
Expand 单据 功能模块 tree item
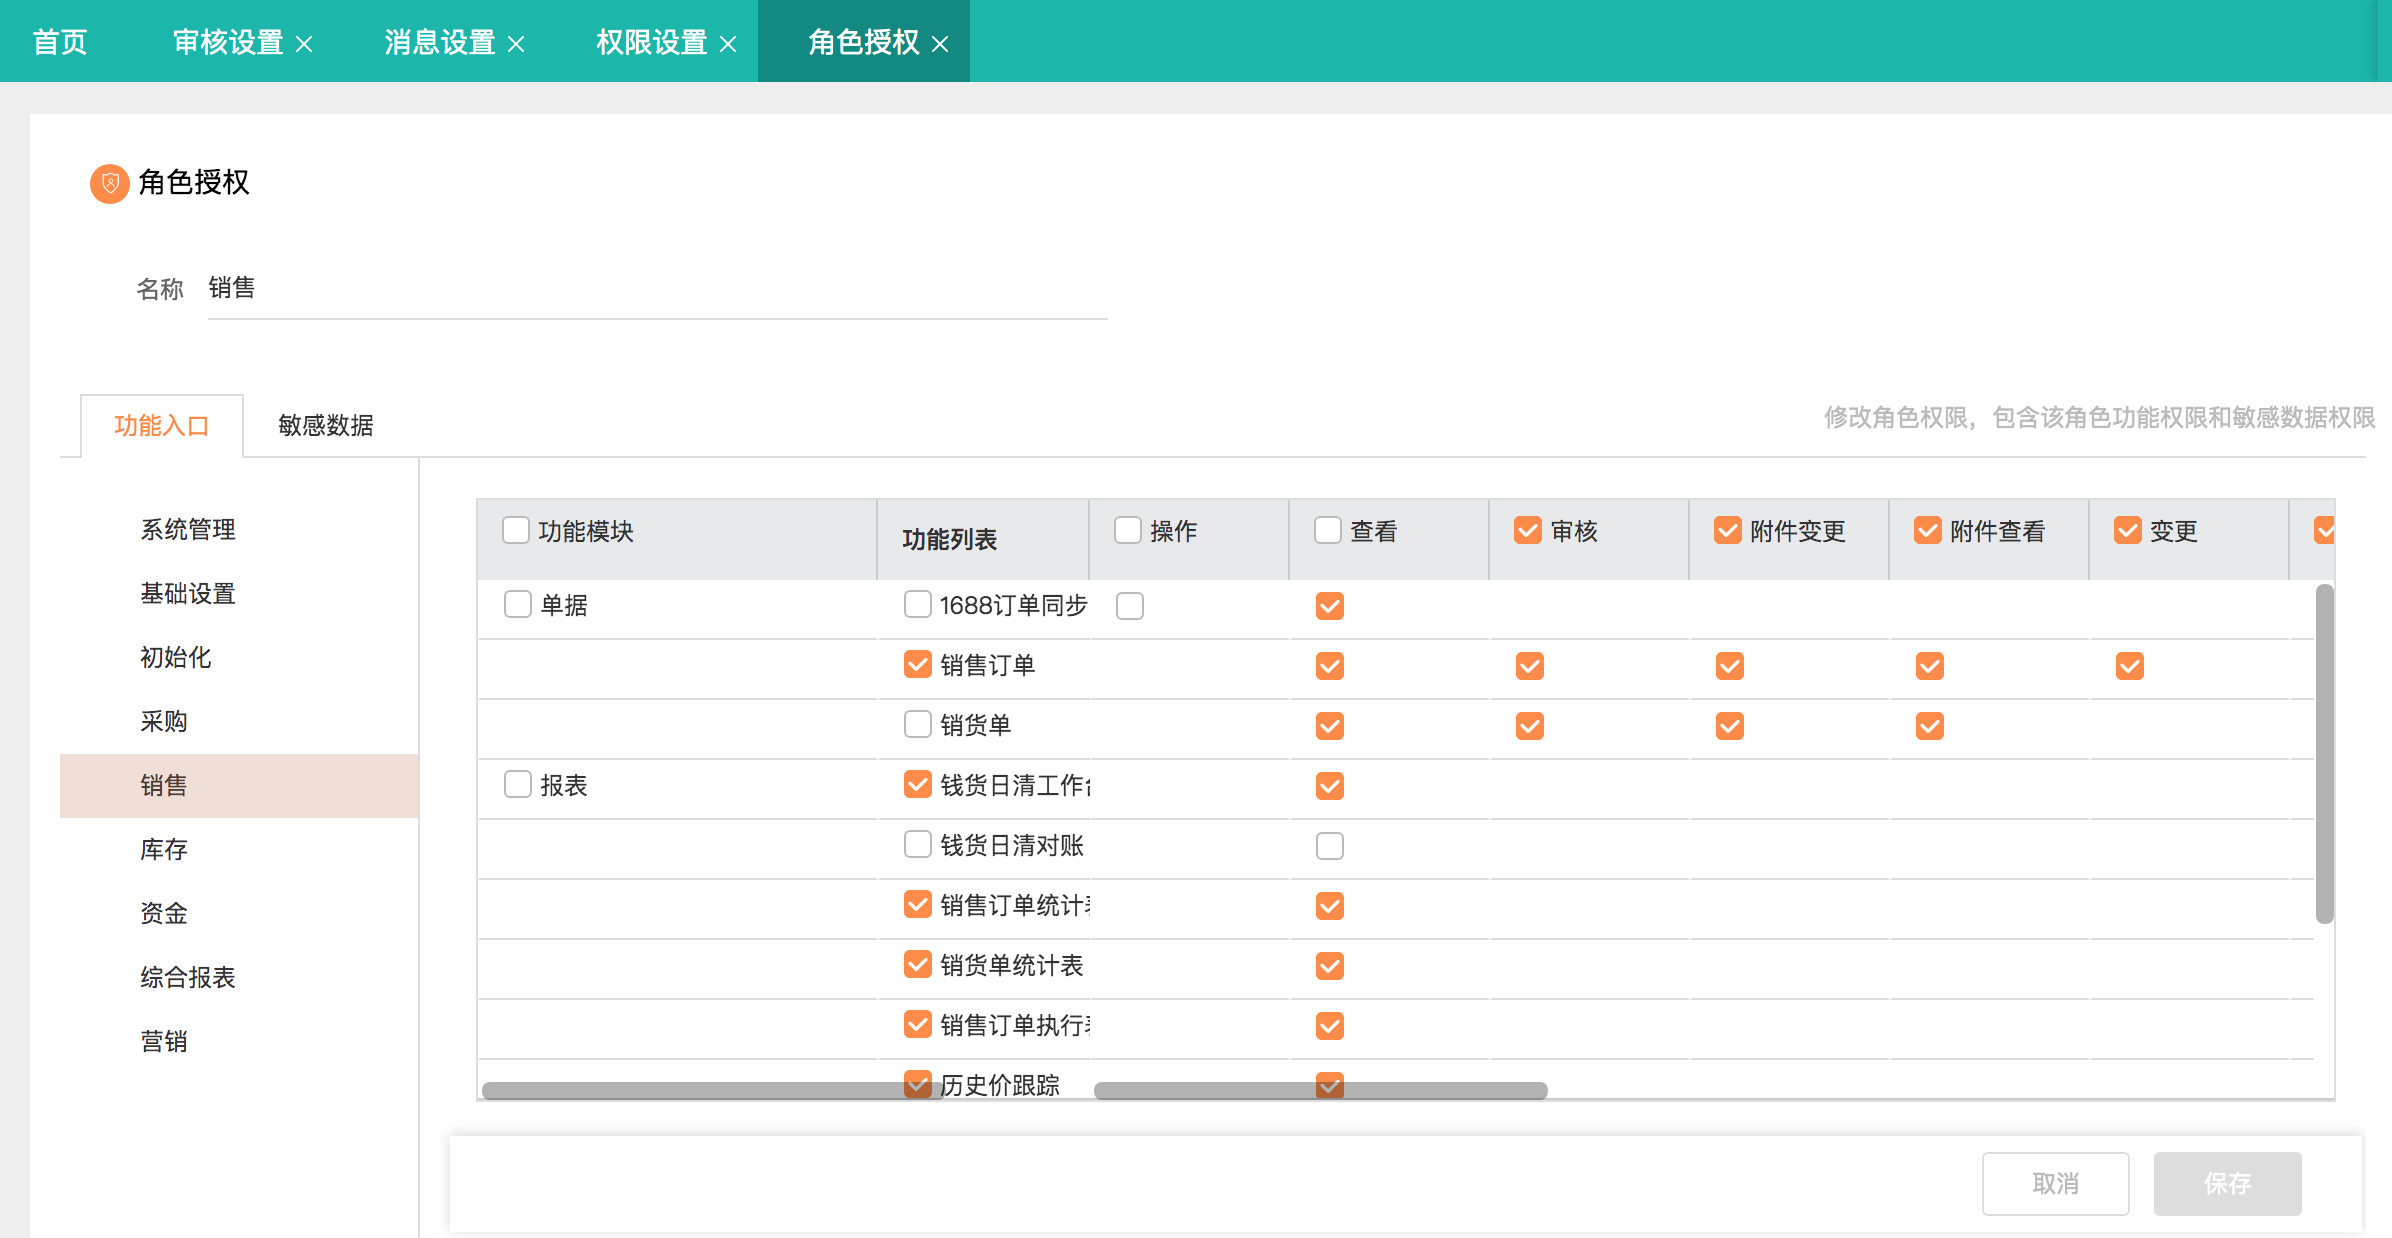[564, 605]
